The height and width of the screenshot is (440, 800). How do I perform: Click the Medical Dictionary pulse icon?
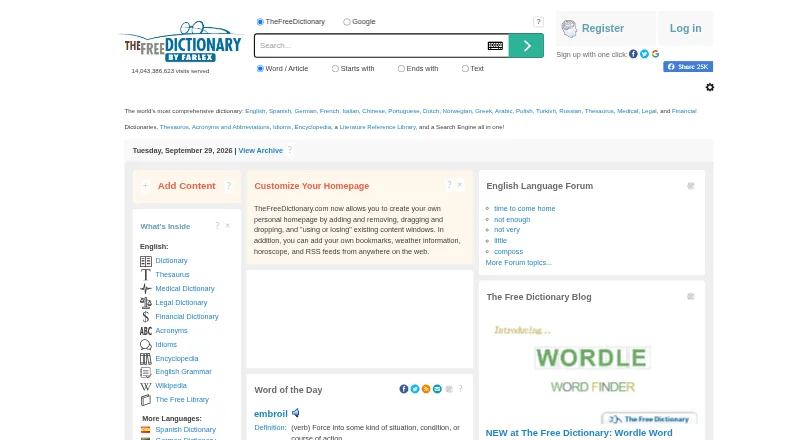tap(146, 289)
